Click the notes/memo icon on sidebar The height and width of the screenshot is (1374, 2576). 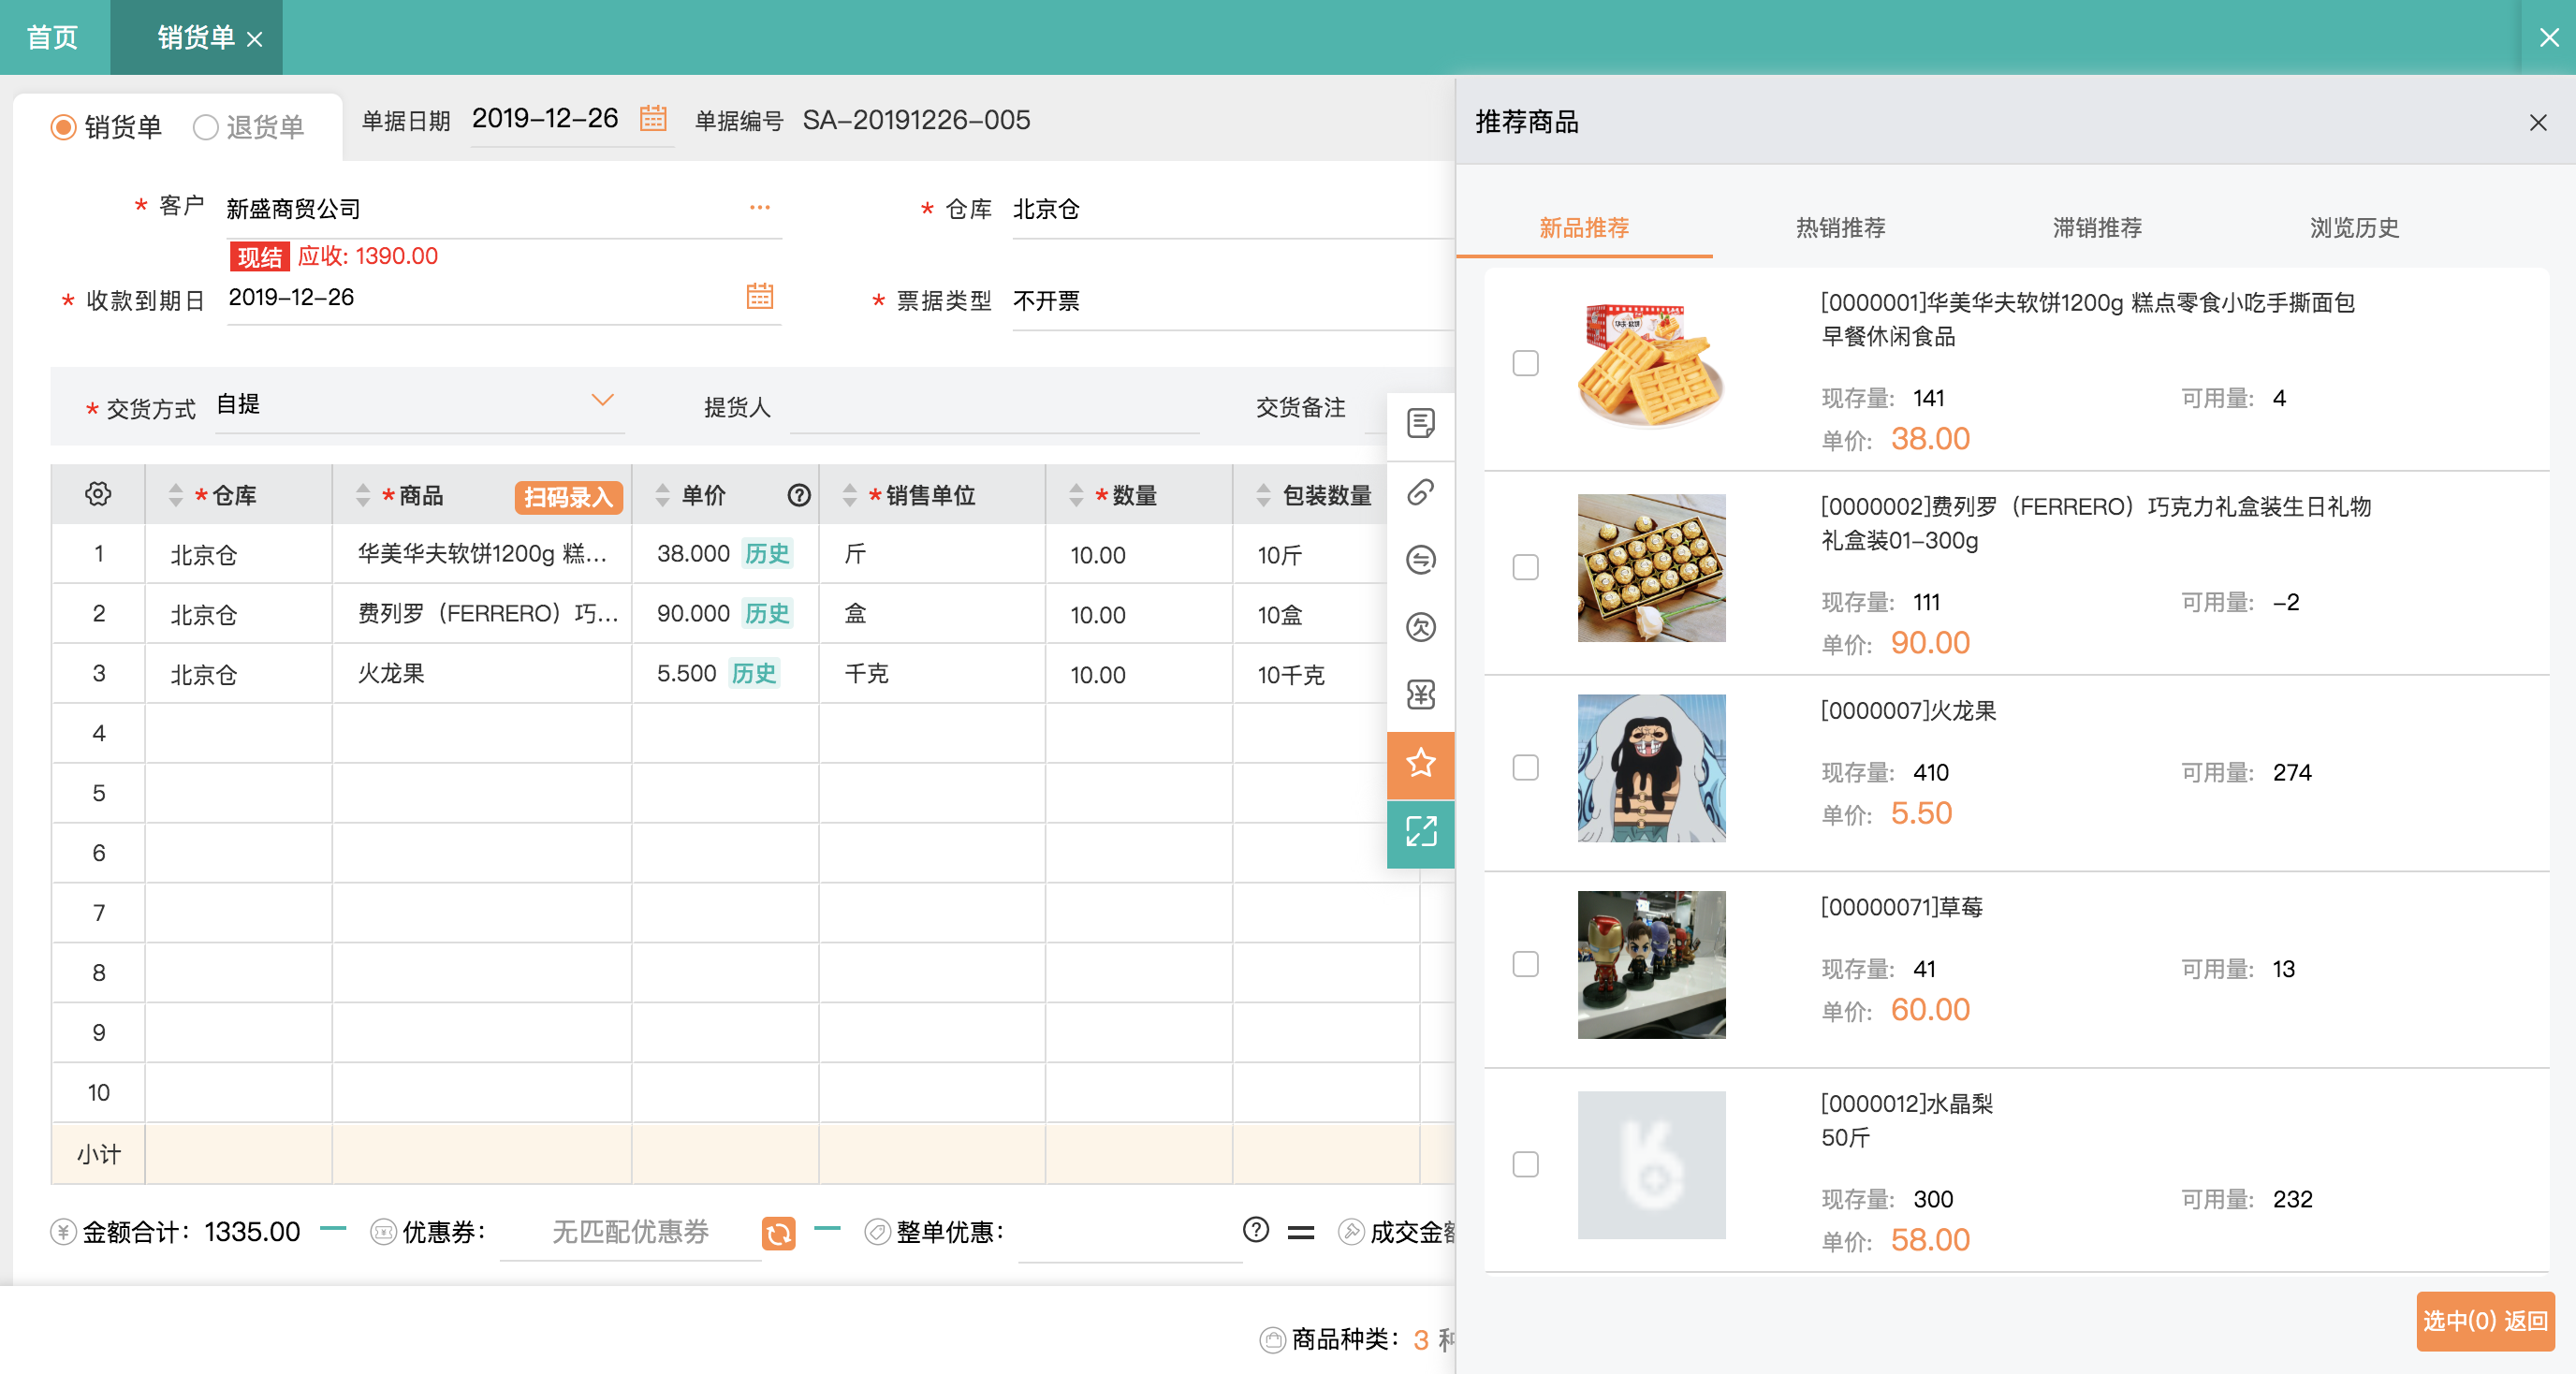pos(1425,420)
